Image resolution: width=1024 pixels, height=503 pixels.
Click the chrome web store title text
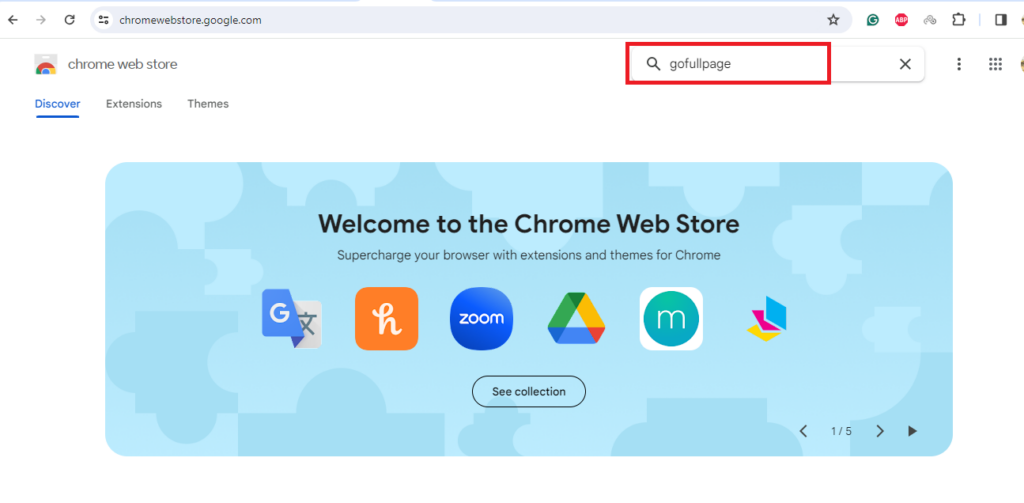click(122, 64)
